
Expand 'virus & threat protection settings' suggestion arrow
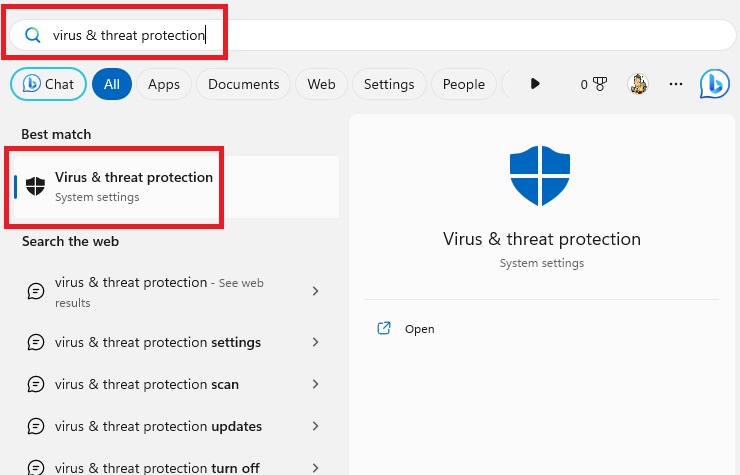316,342
